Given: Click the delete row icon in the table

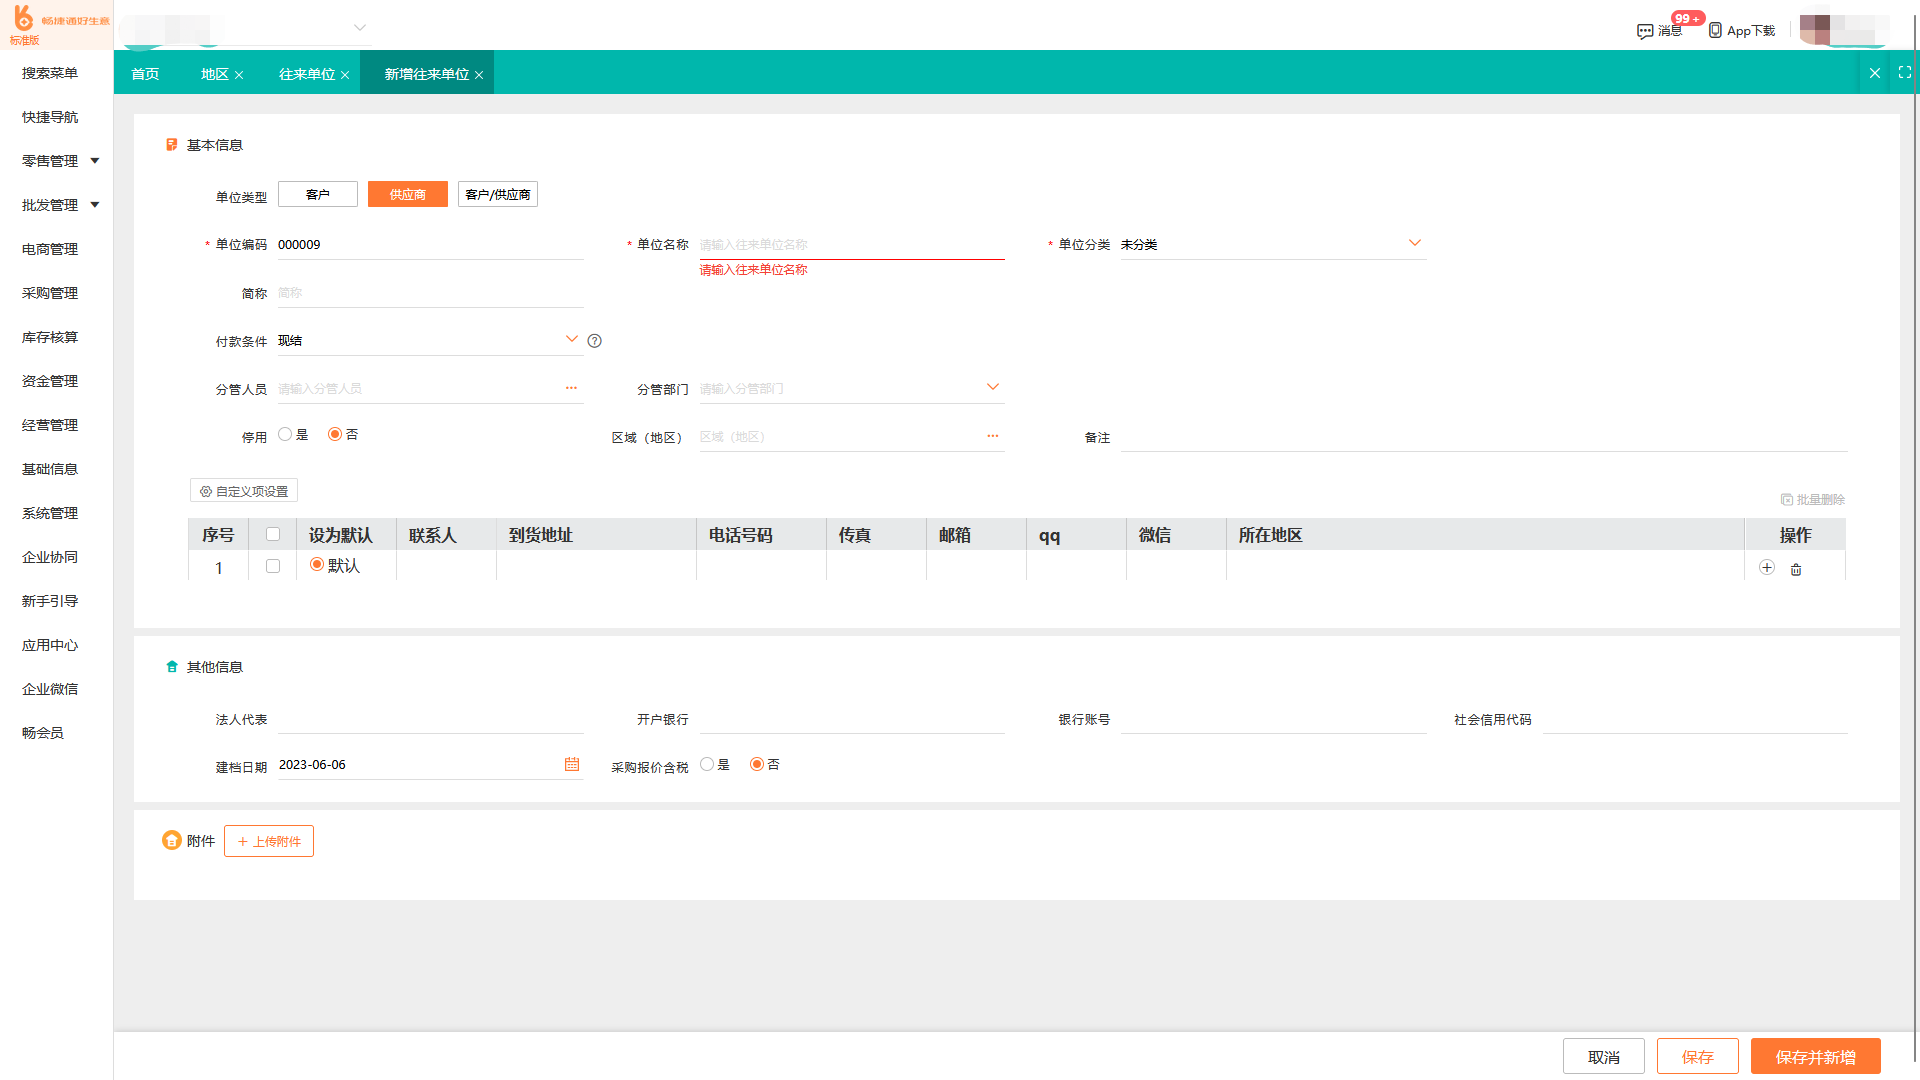Looking at the screenshot, I should (1796, 568).
